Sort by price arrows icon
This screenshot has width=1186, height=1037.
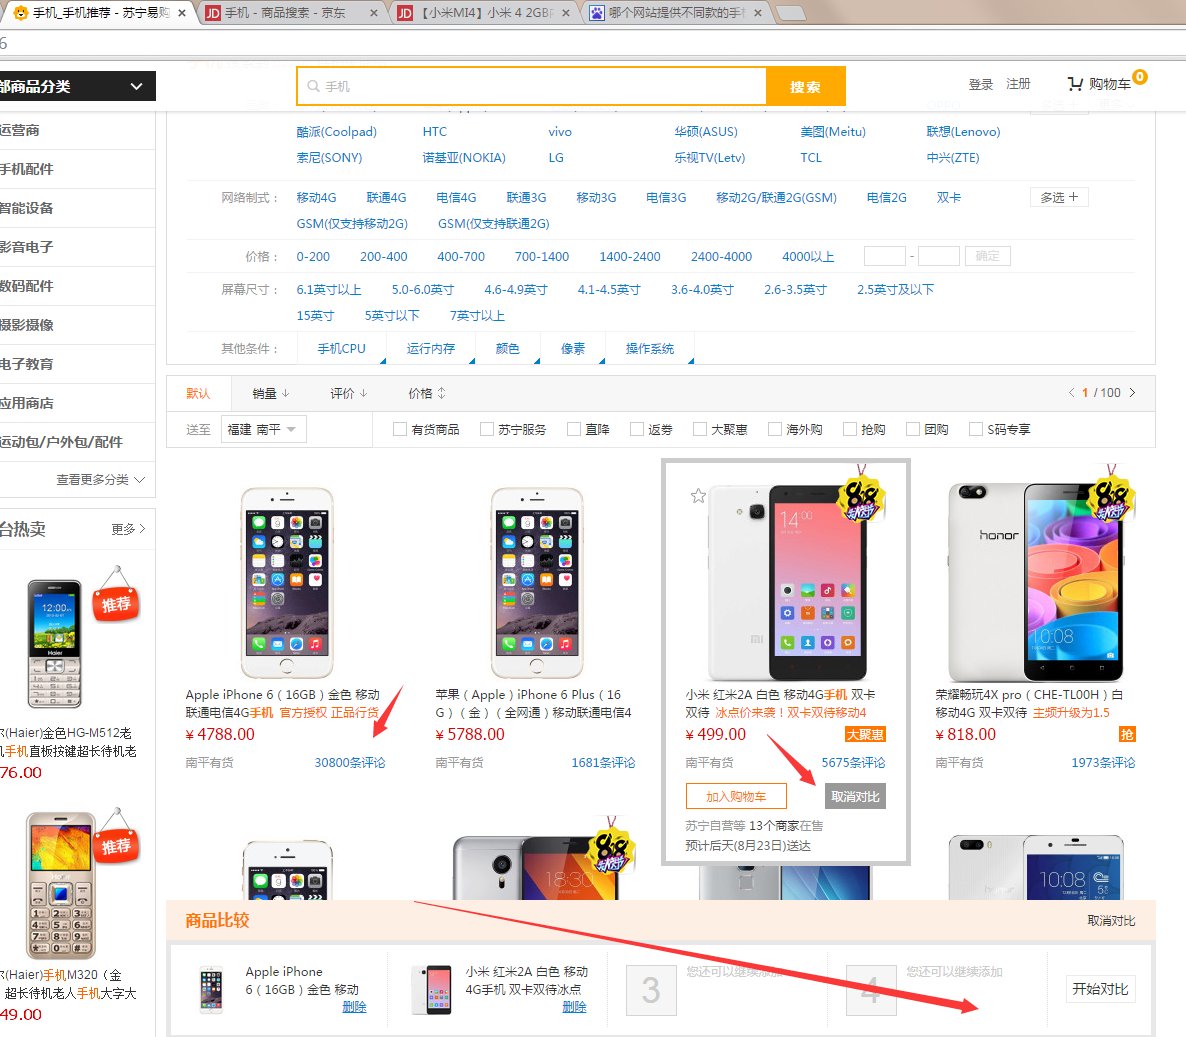click(x=441, y=394)
